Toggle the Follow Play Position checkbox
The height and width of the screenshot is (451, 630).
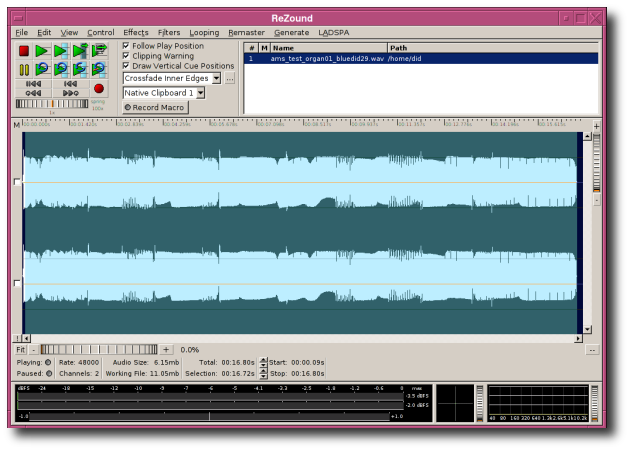pyautogui.click(x=126, y=46)
